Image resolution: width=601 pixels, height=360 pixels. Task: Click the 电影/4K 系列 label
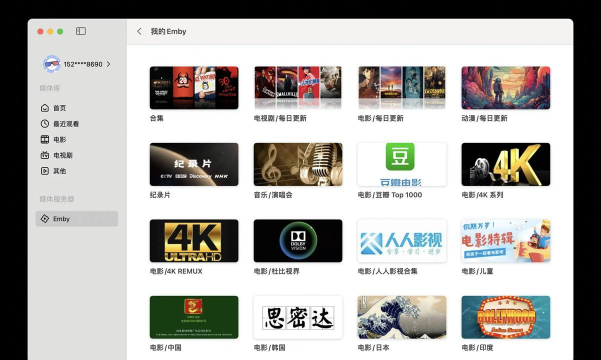click(482, 195)
